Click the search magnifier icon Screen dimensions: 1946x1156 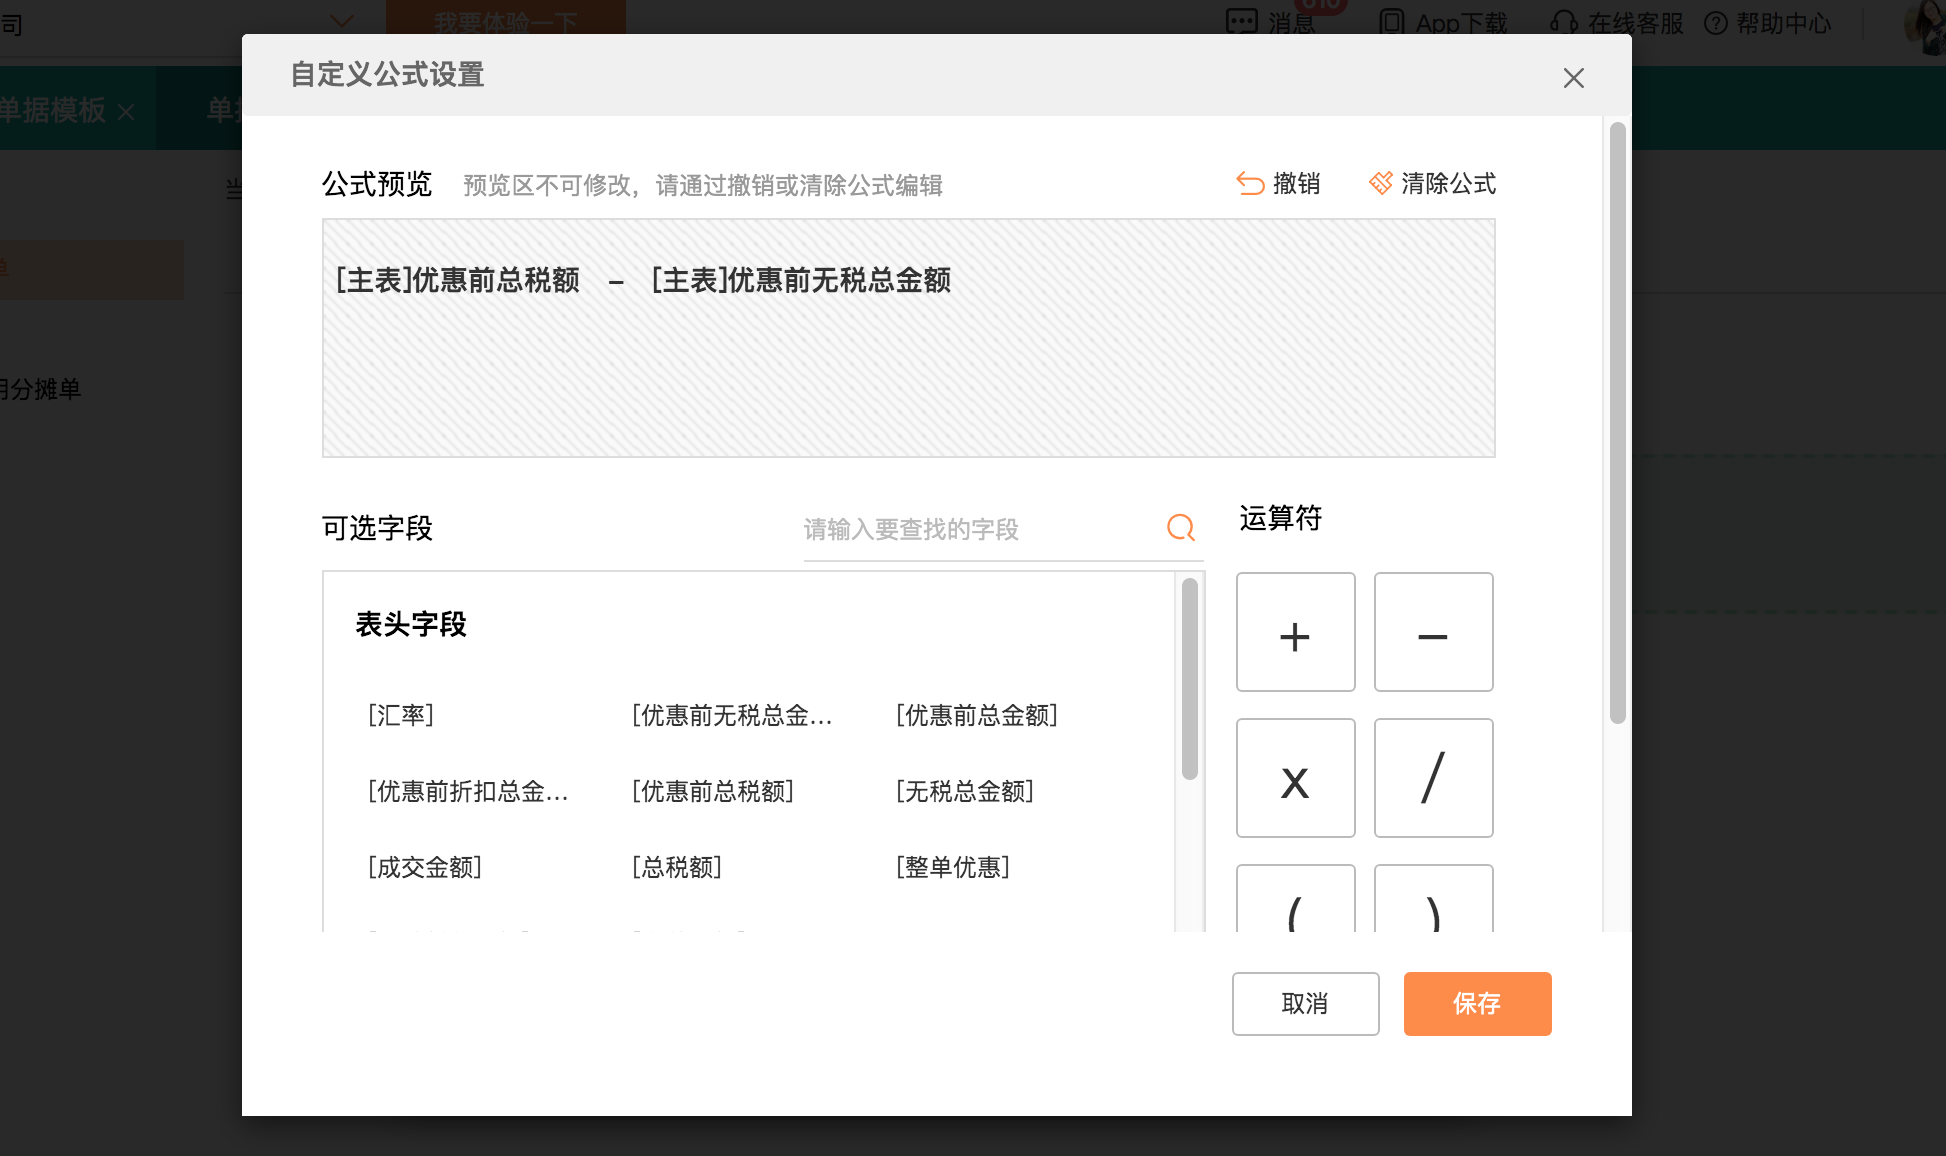[x=1179, y=528]
